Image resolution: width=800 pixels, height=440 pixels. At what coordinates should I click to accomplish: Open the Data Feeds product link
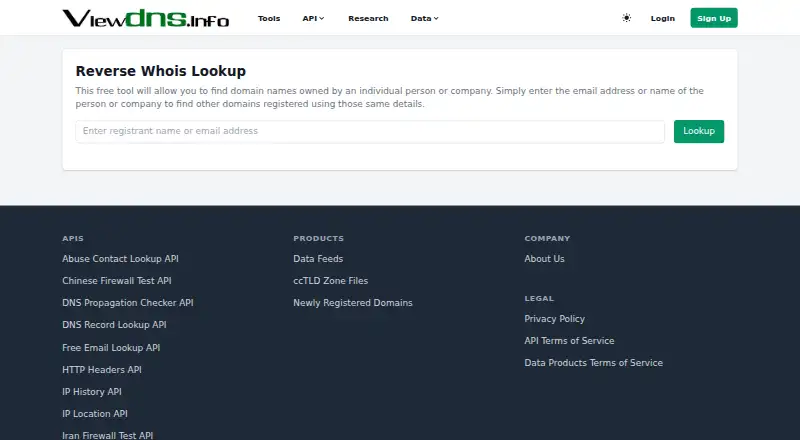[x=318, y=259]
